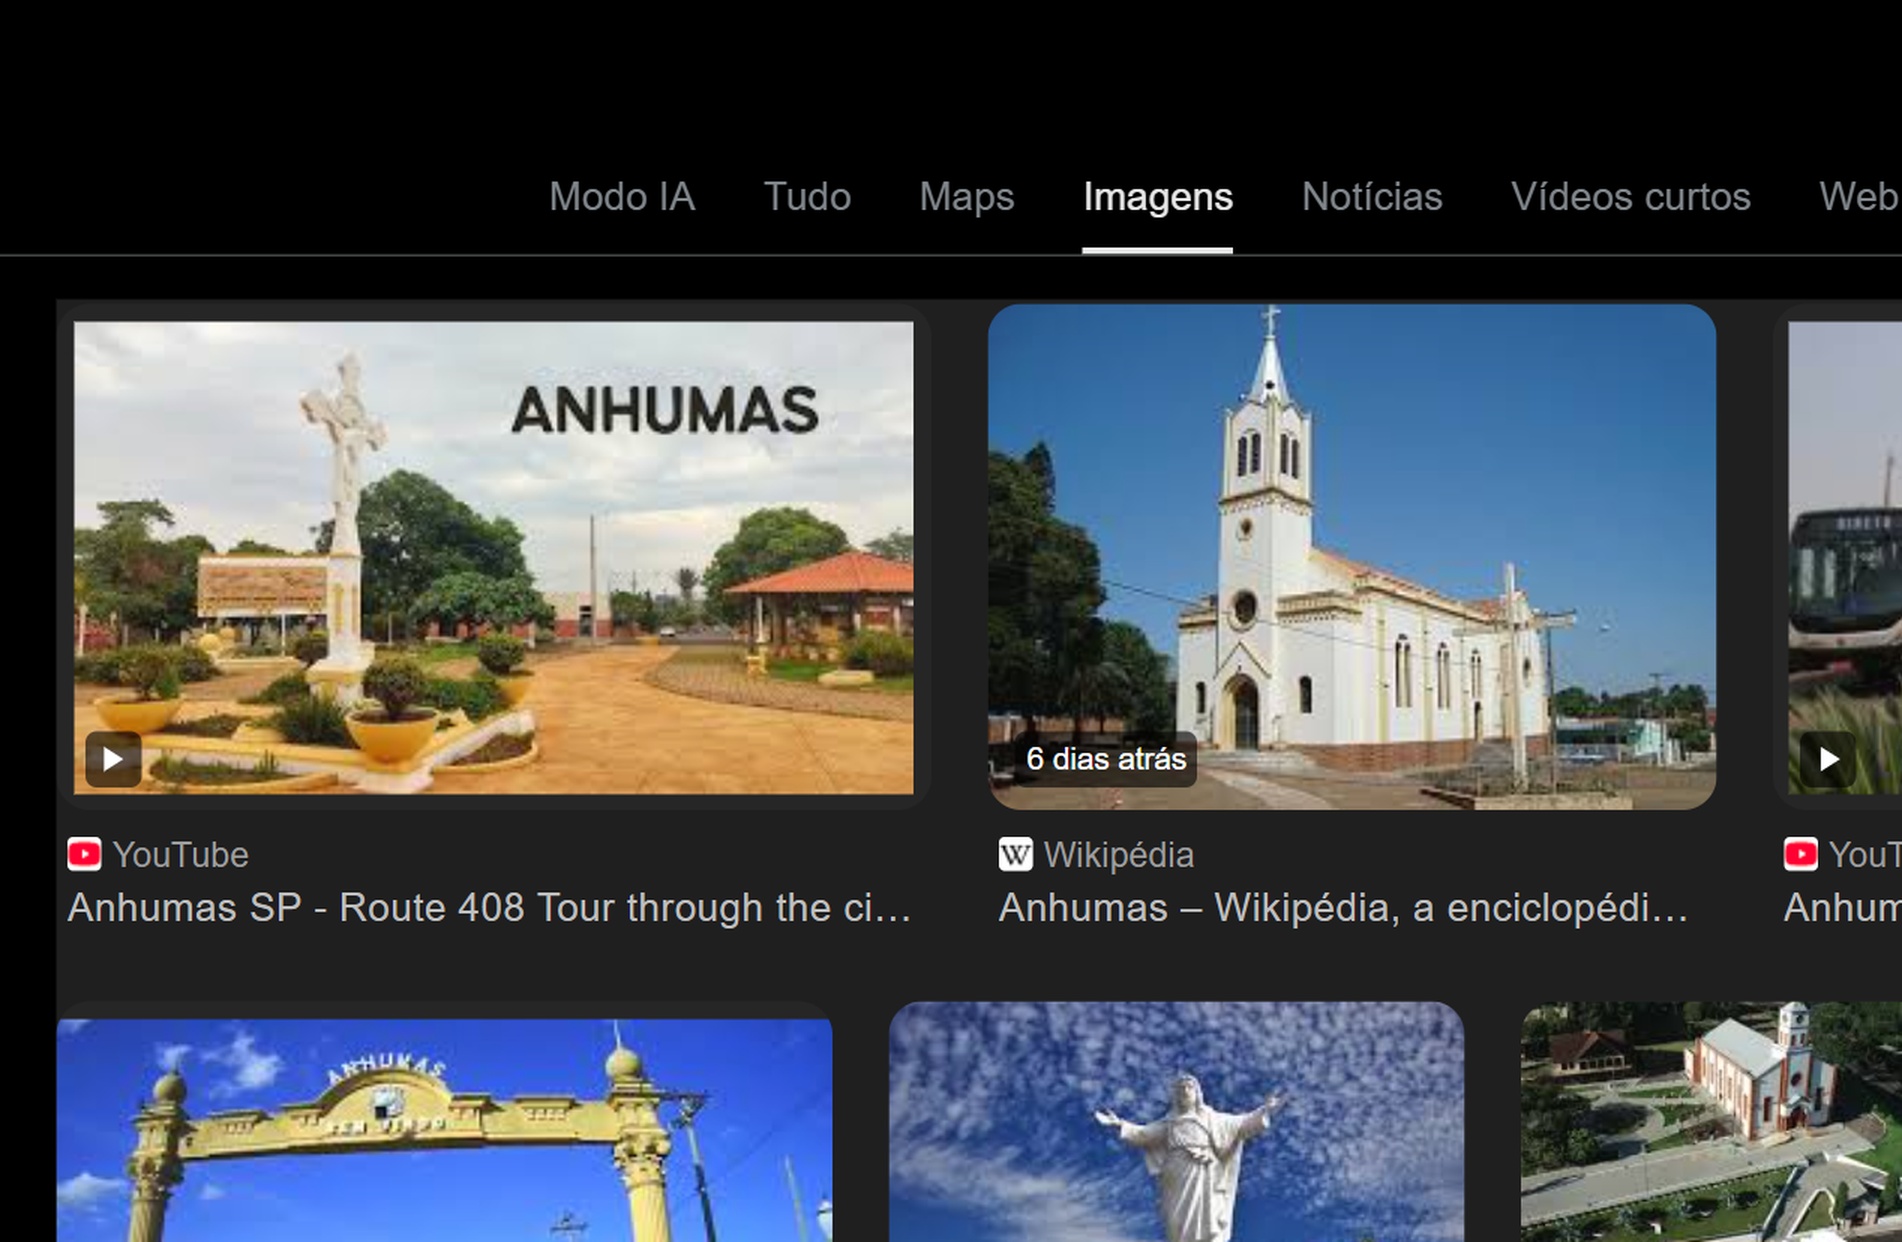Open the Web tab
1902x1242 pixels.
1858,197
